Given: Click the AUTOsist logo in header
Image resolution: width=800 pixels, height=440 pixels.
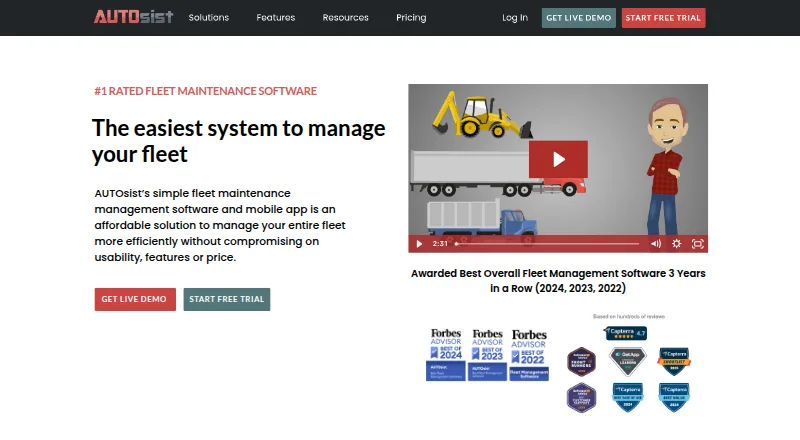Looking at the screenshot, I should coord(133,17).
